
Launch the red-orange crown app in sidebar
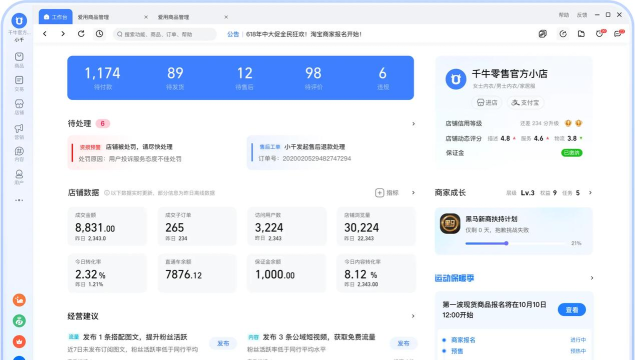tap(19, 341)
